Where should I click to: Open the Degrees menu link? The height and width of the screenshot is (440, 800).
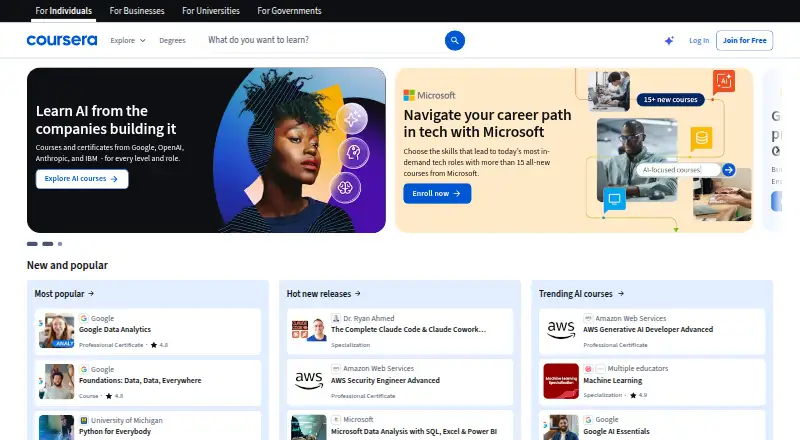pyautogui.click(x=172, y=40)
